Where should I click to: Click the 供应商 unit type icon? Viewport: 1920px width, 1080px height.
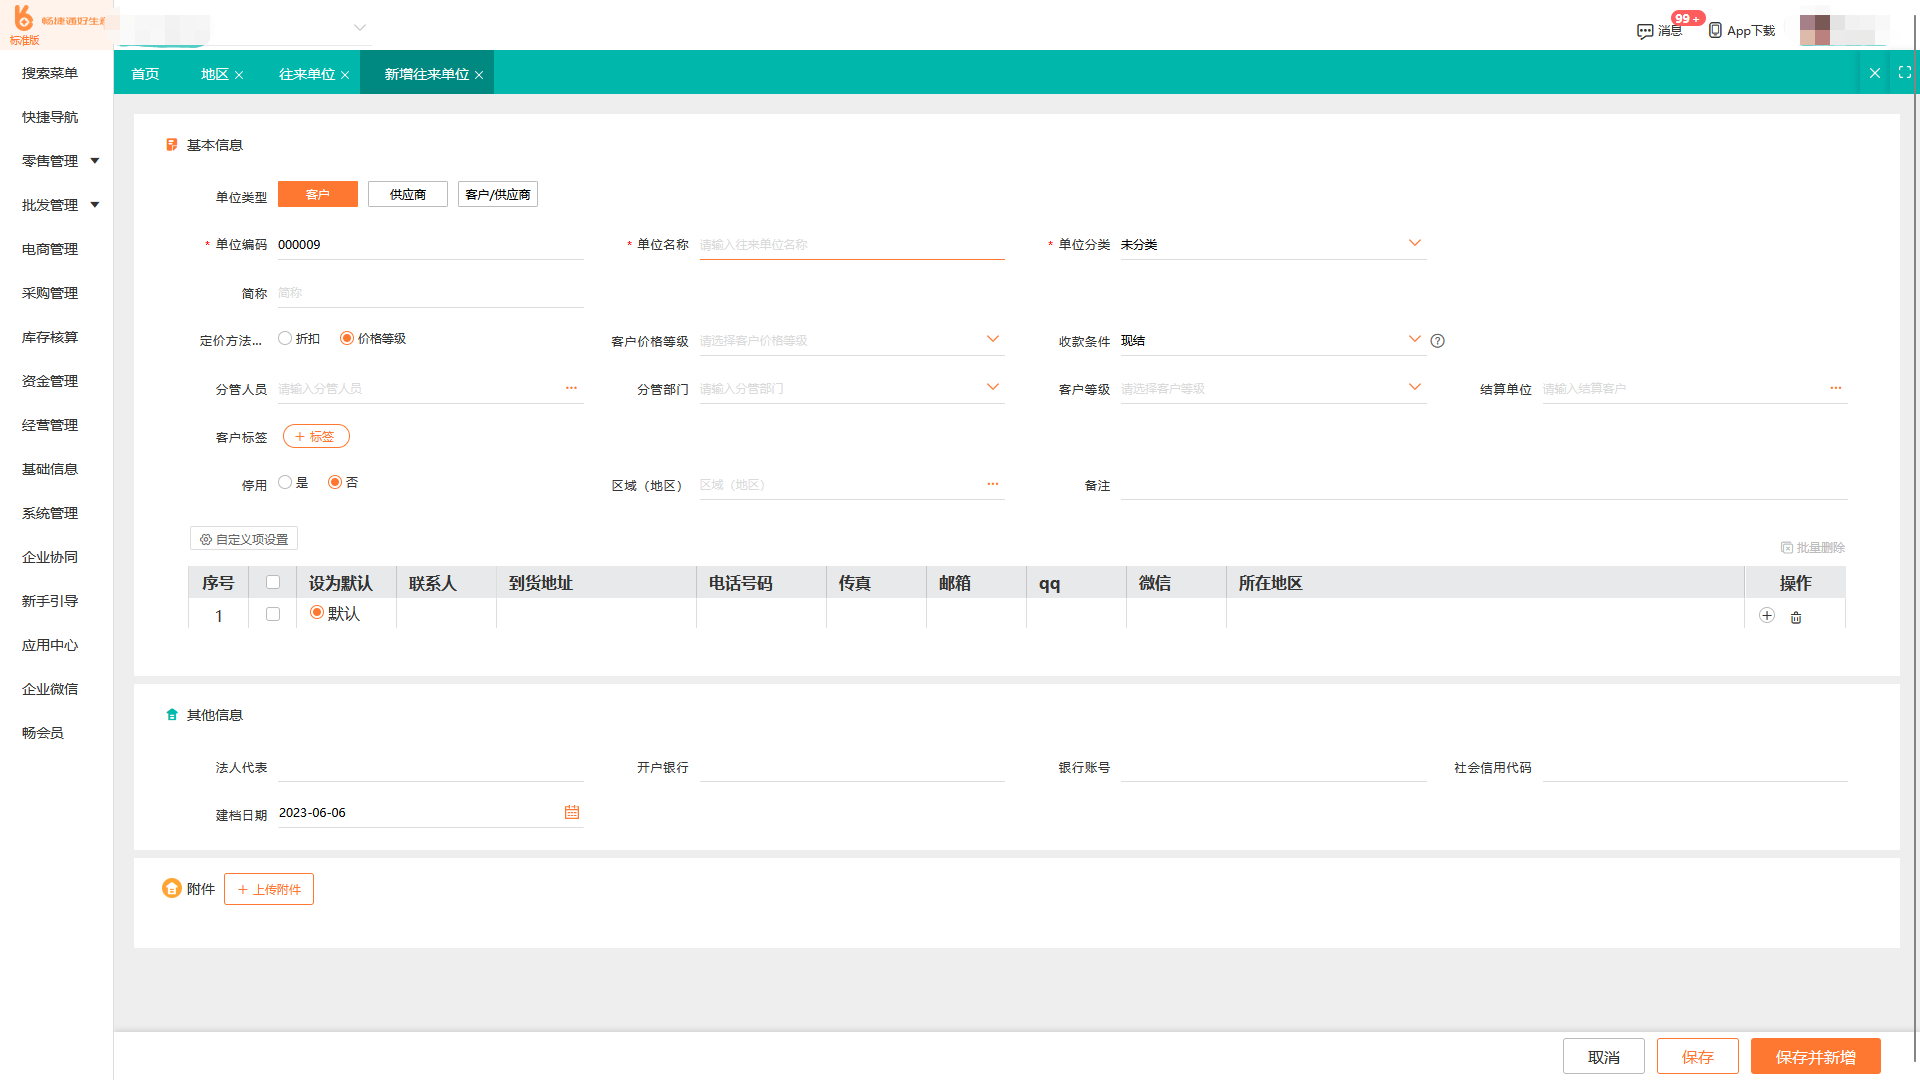tap(406, 194)
